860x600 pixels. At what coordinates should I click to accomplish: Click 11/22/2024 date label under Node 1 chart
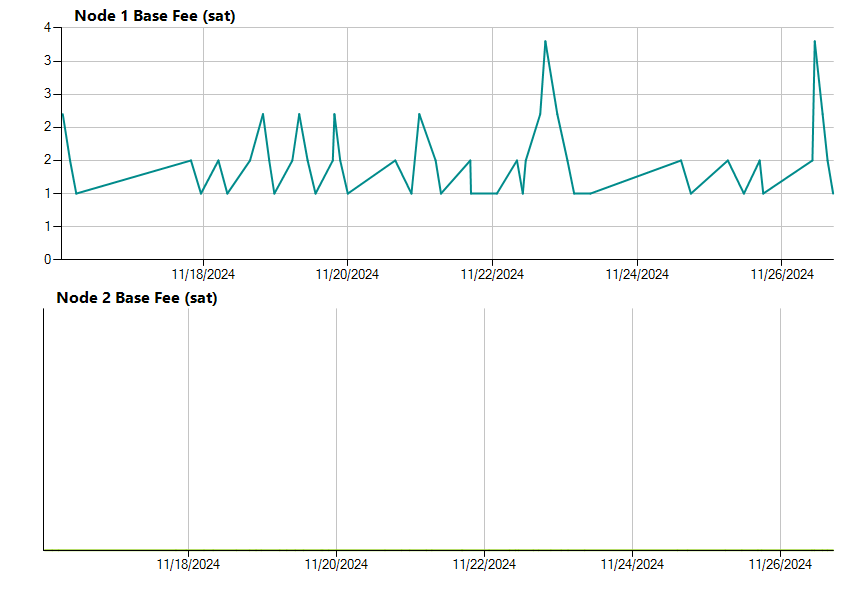pyautogui.click(x=492, y=274)
